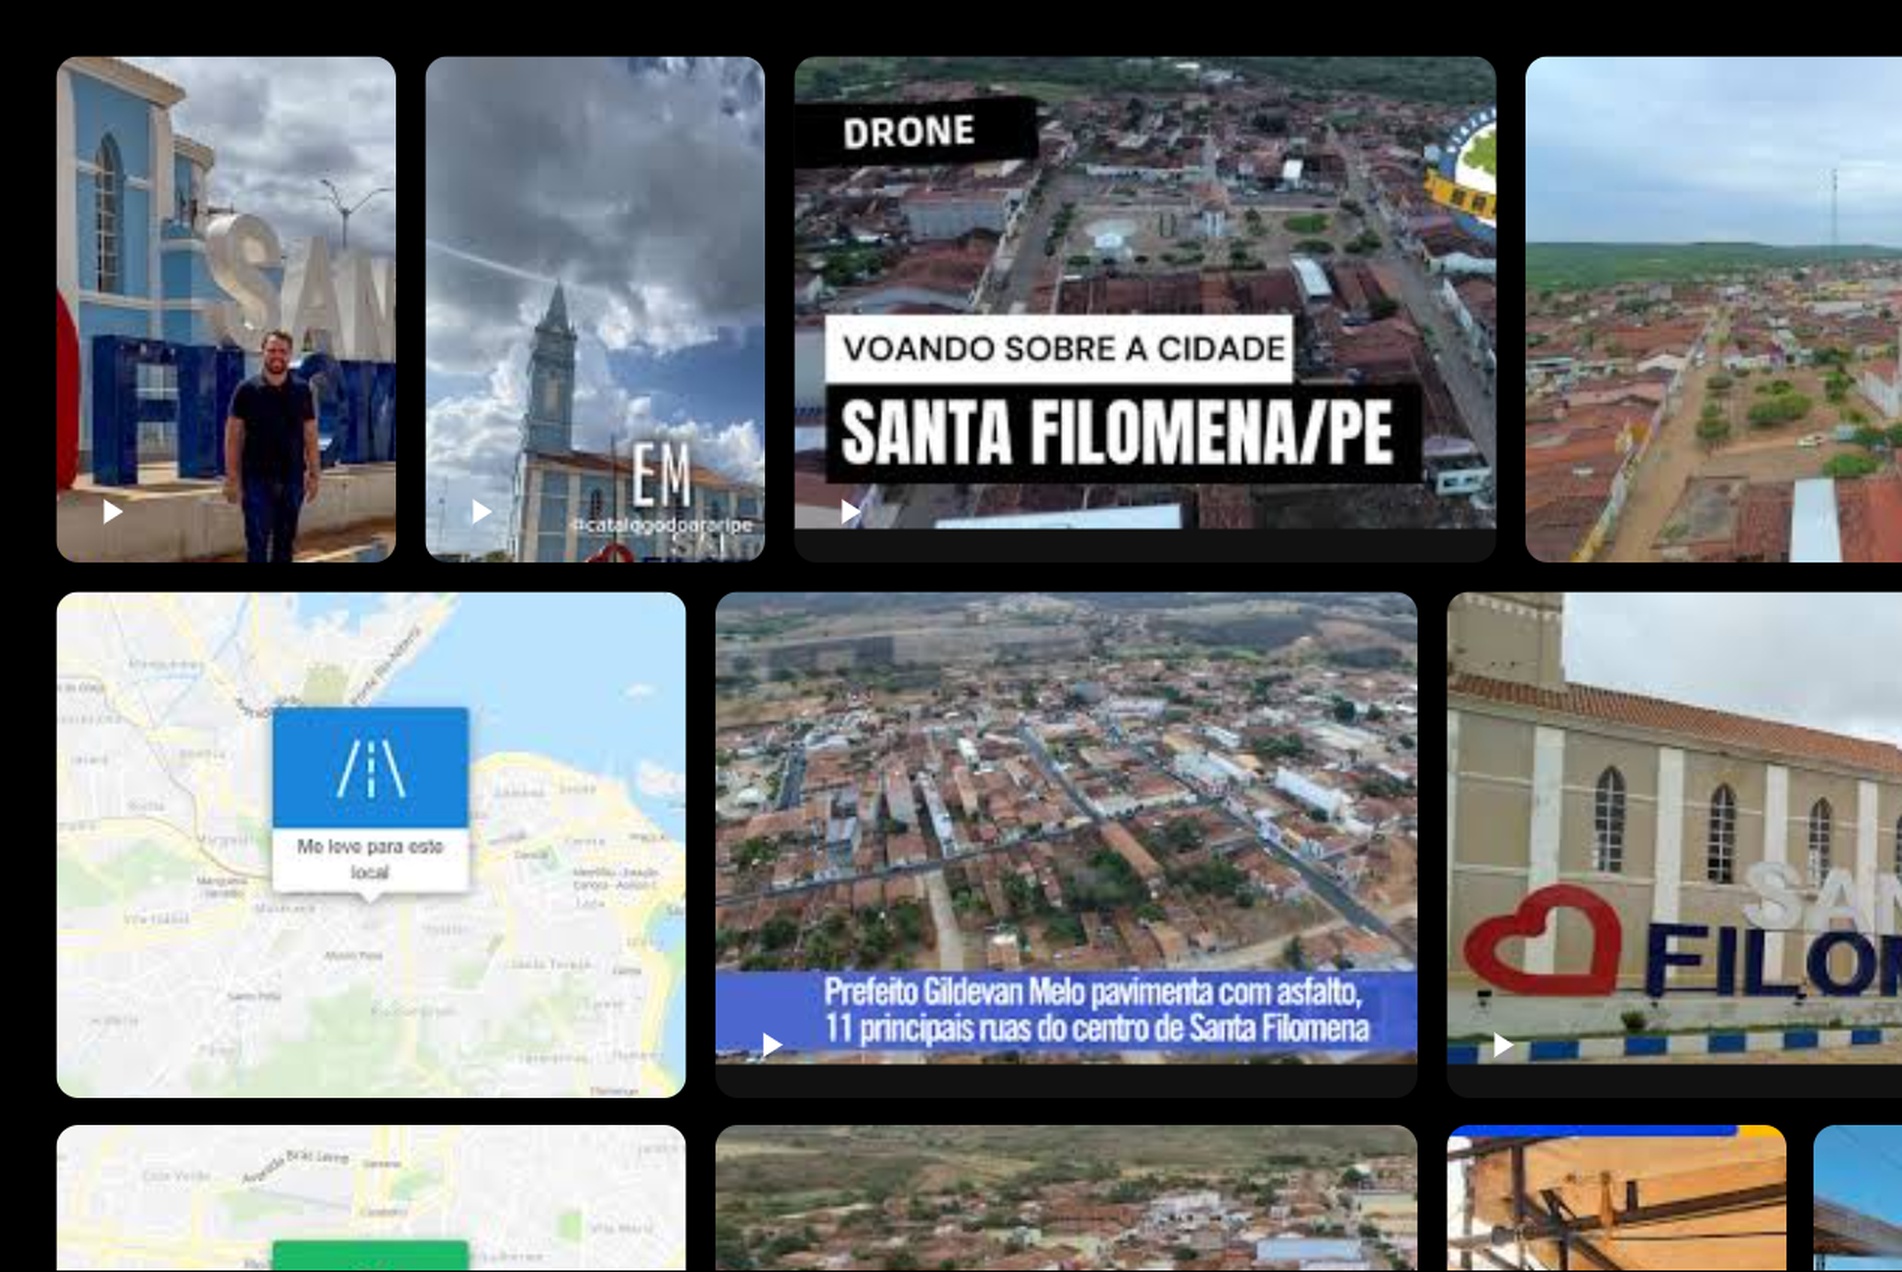Open the partially visible blue thumbnail
1902x1272 pixels.
point(1858,1198)
